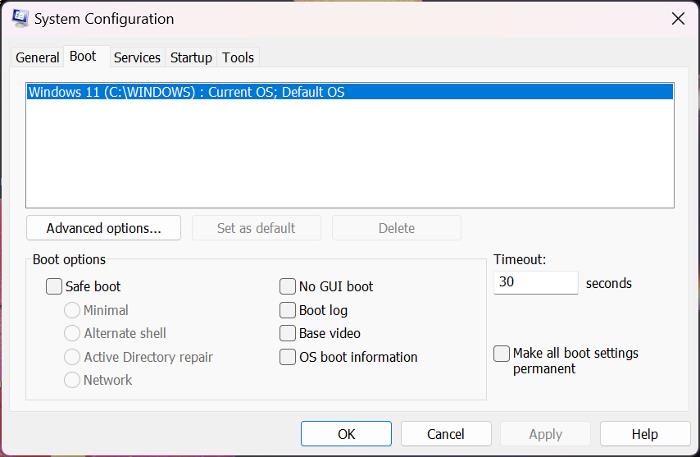Close the System Configuration window

678,19
